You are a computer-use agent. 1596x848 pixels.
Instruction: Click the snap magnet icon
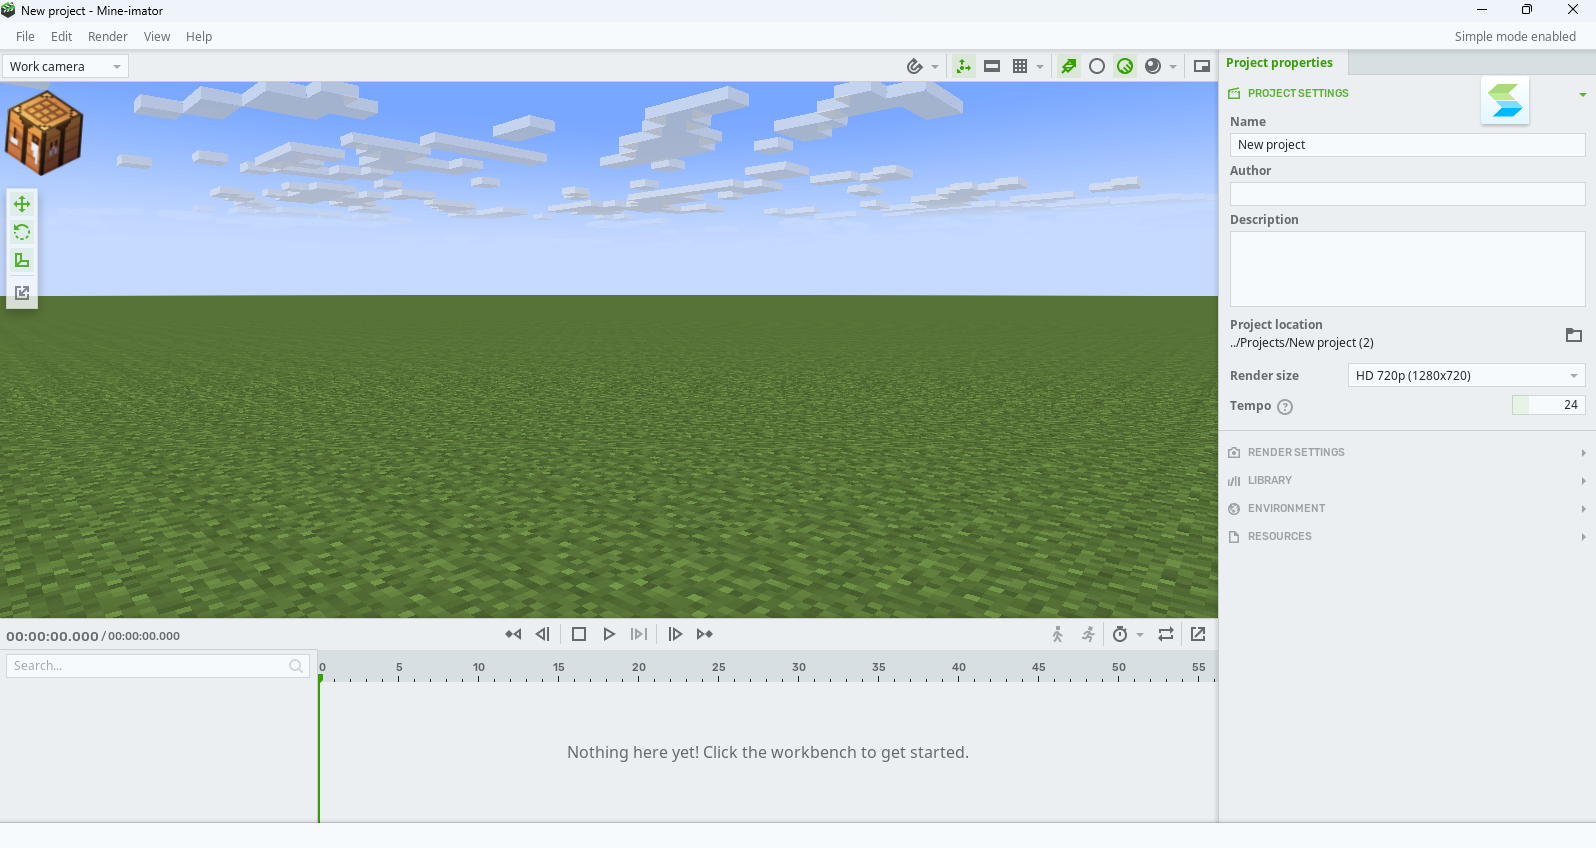click(x=915, y=66)
